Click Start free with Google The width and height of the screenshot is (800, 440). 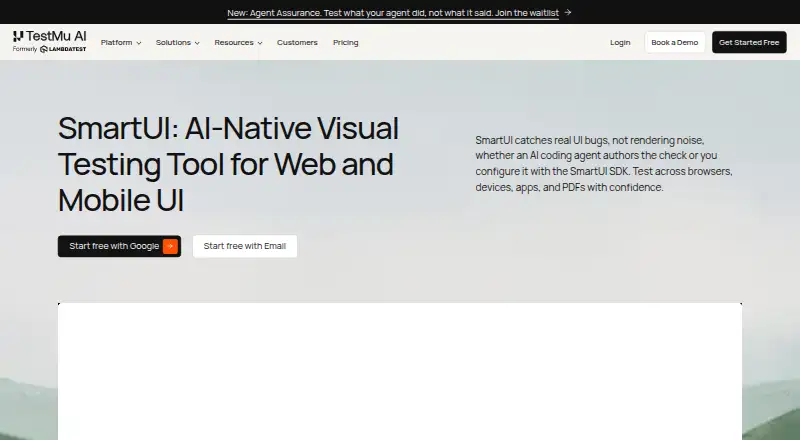pyautogui.click(x=119, y=246)
